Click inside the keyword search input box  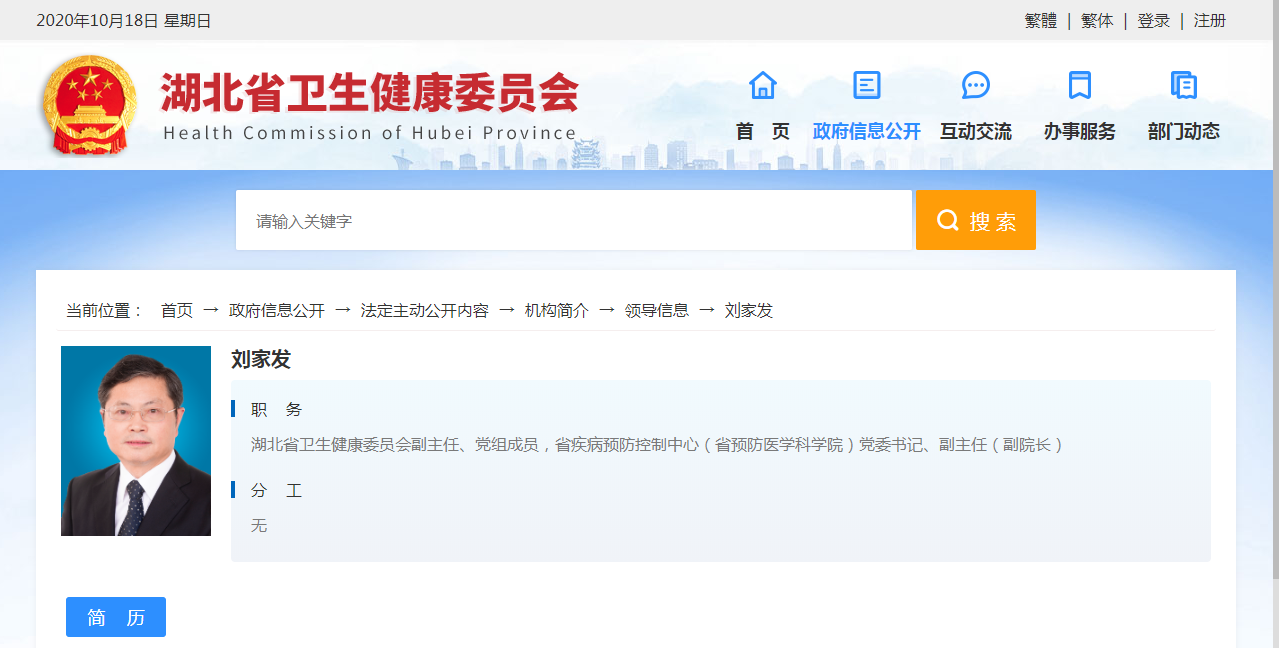[x=570, y=219]
